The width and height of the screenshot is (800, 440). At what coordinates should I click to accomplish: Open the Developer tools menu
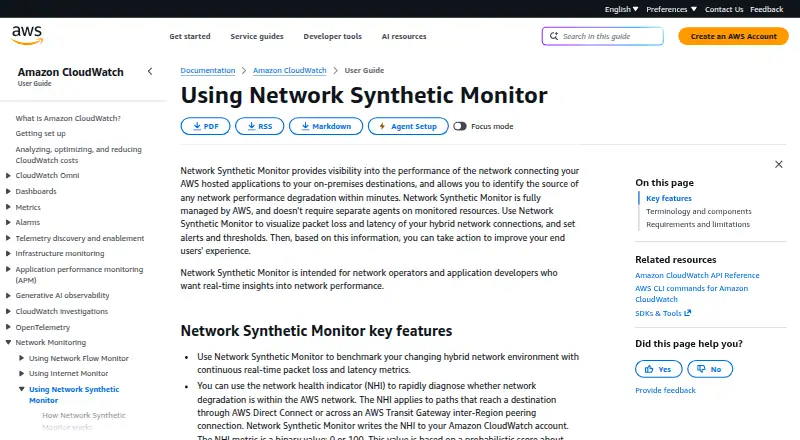[333, 36]
